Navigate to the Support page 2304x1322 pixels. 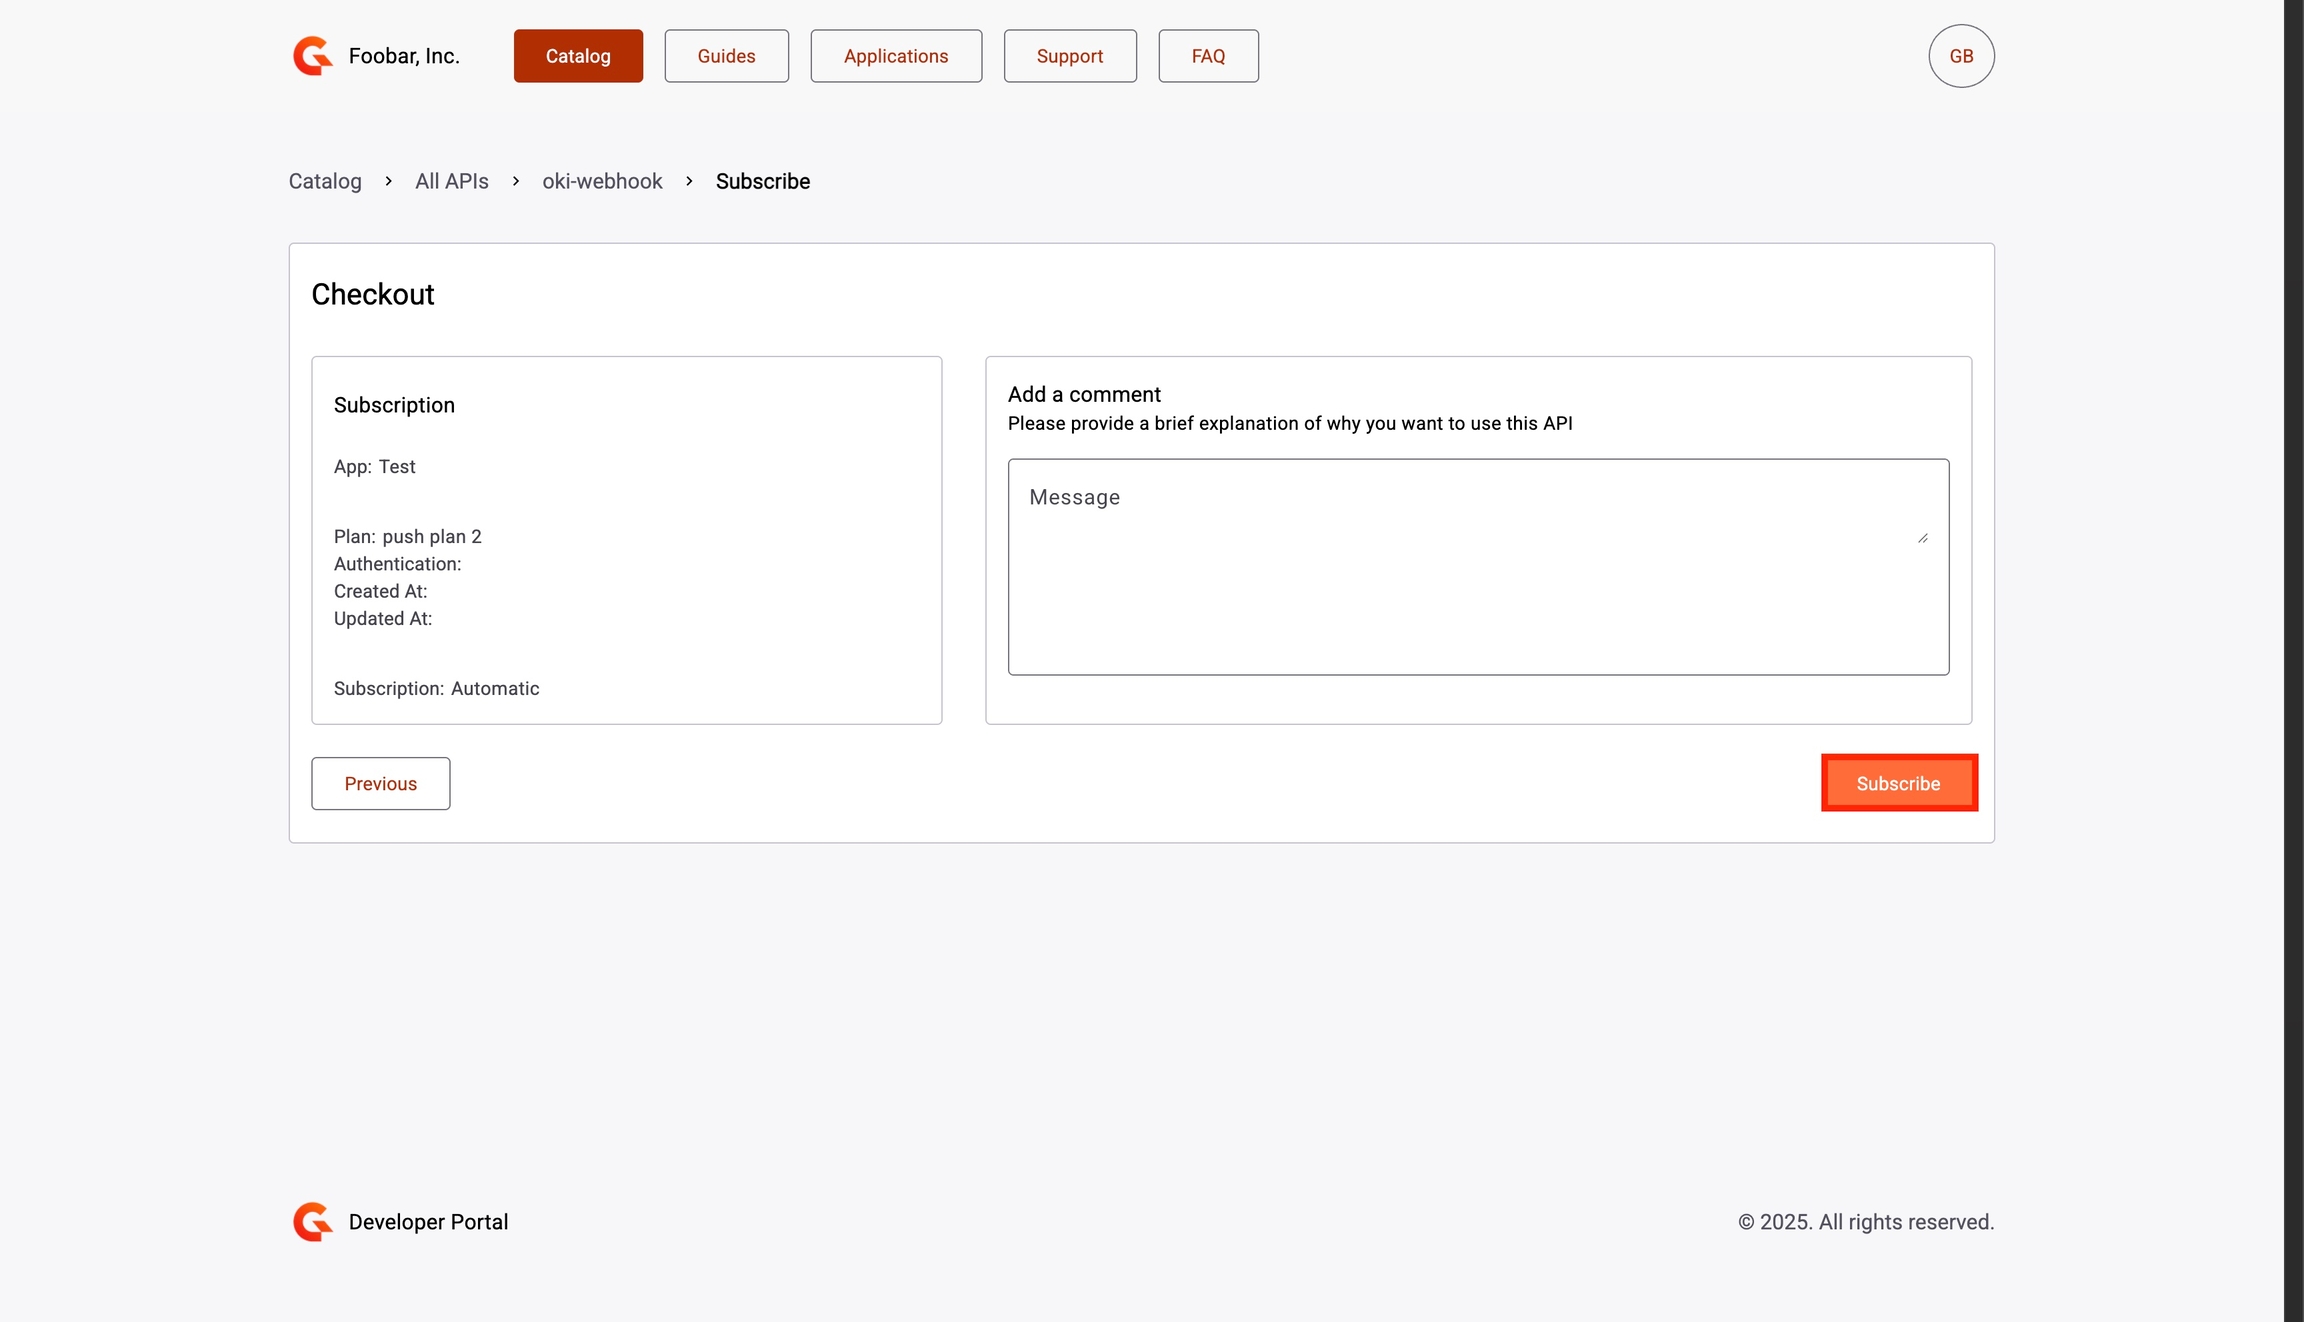[1069, 56]
